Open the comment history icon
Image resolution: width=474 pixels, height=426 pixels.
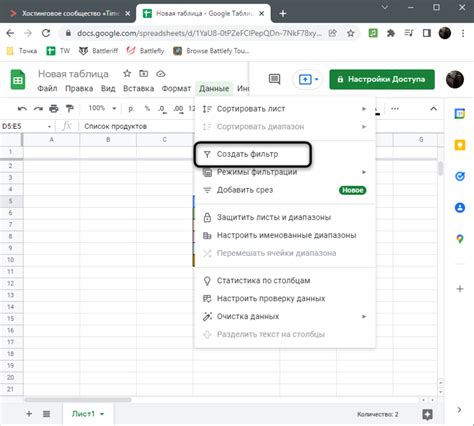274,79
